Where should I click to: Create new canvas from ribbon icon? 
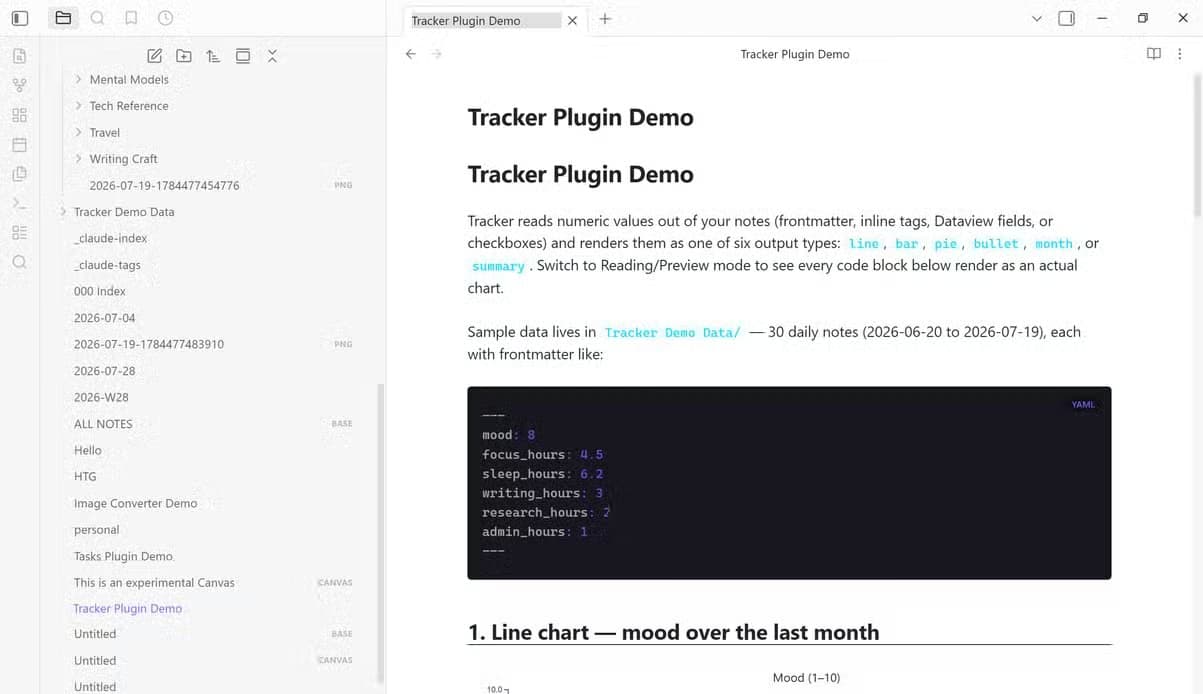pos(19,115)
